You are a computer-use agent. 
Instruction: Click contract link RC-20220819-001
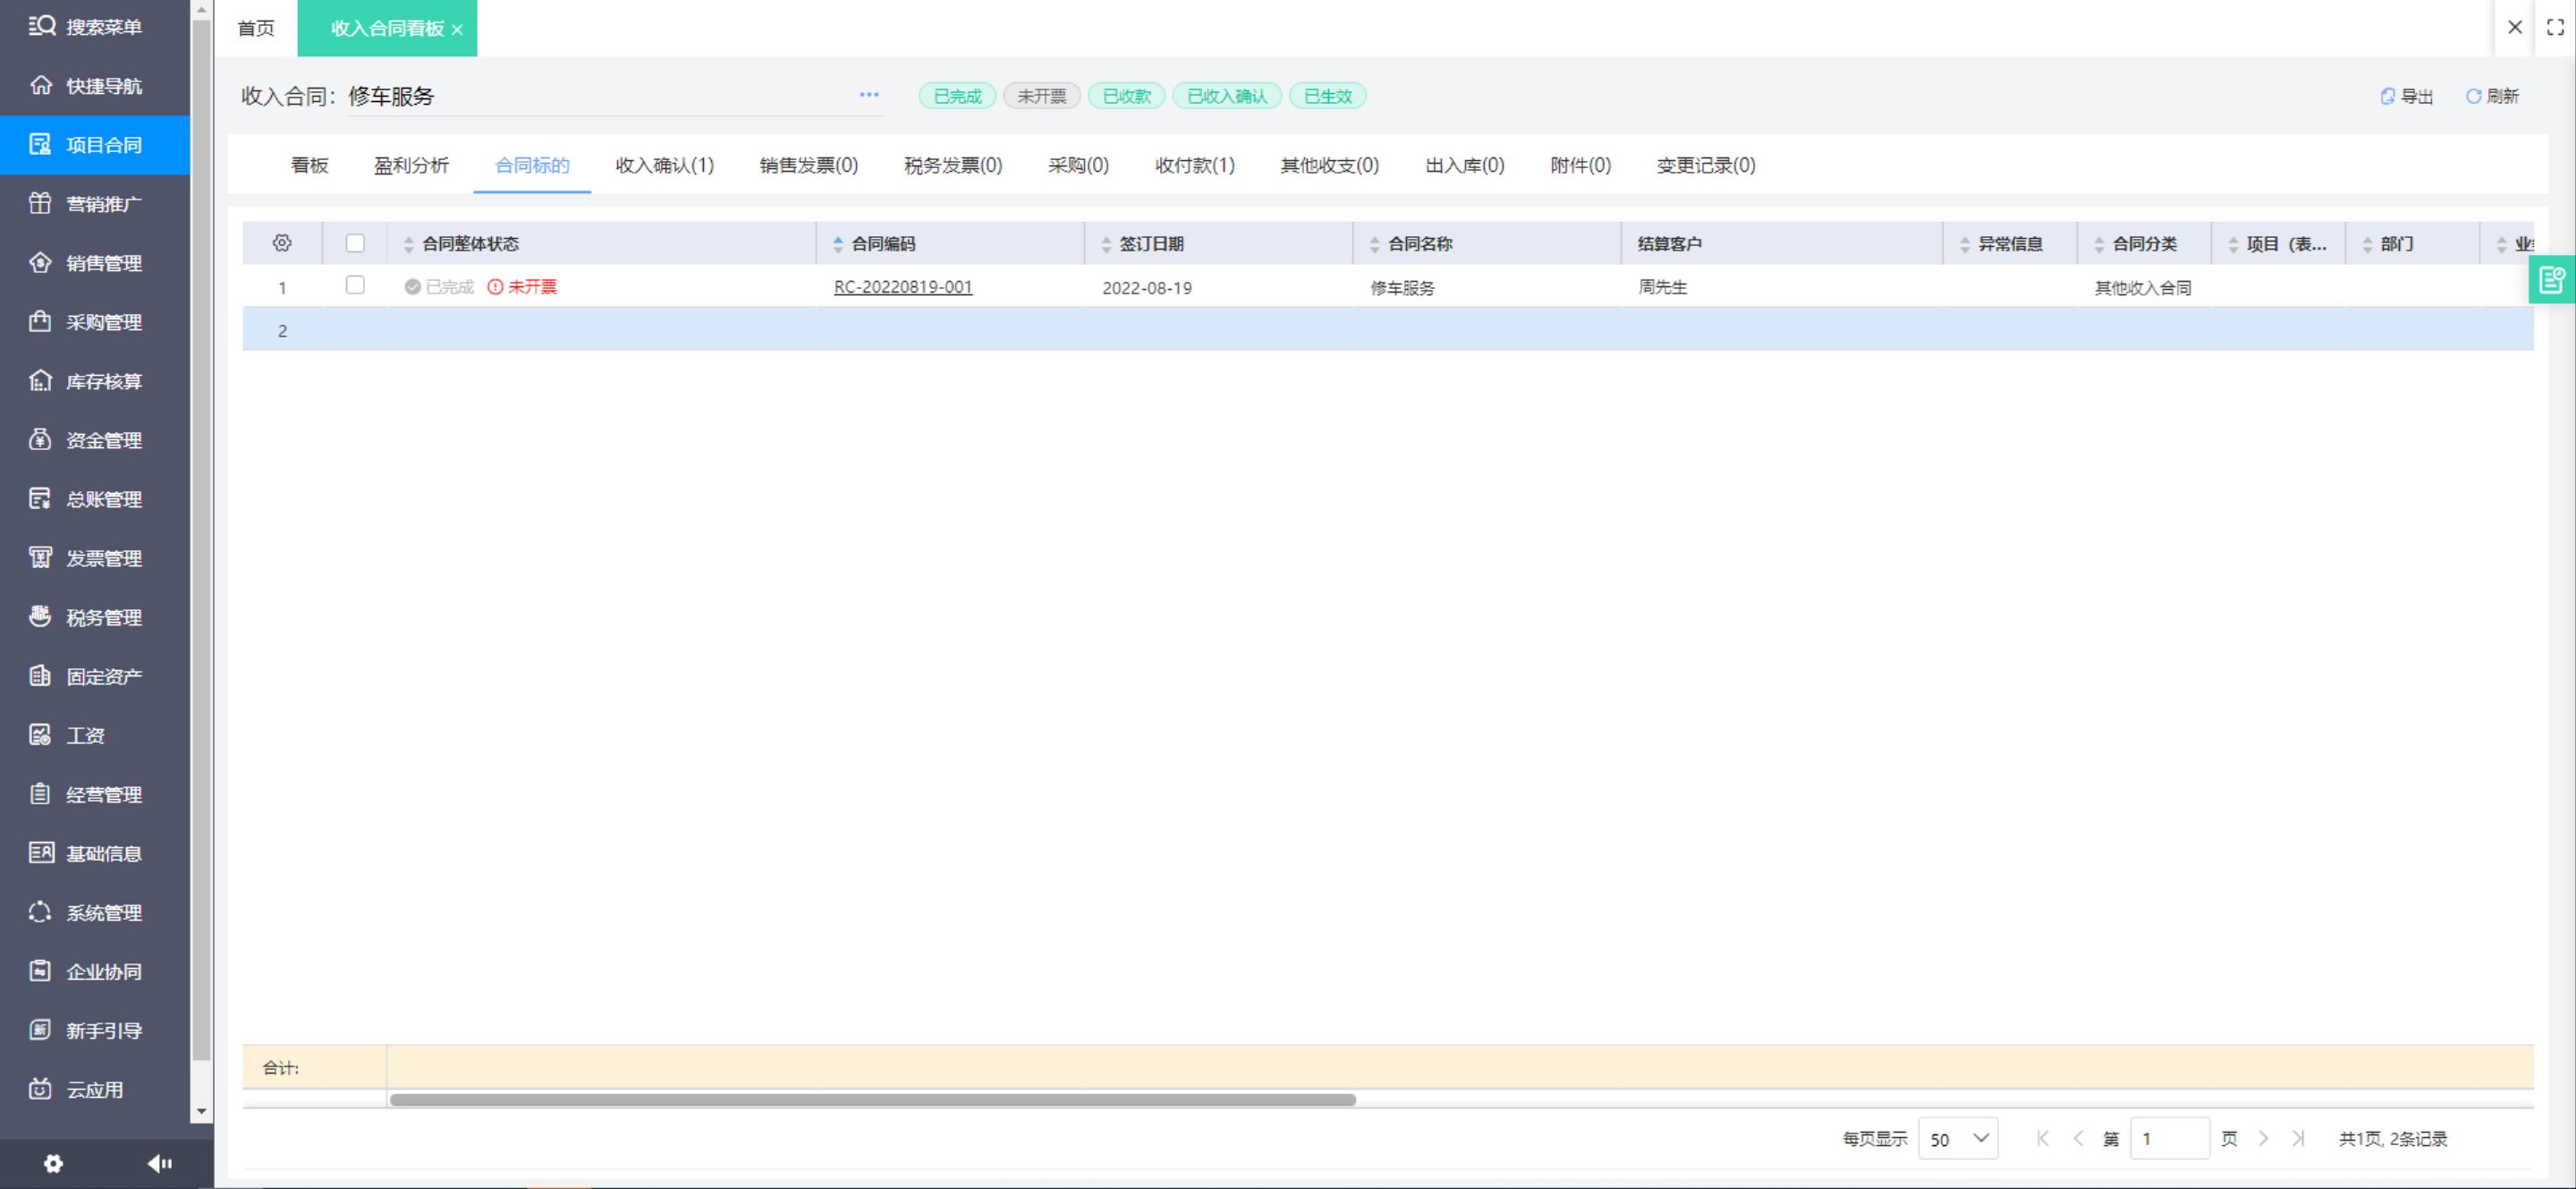pos(905,287)
